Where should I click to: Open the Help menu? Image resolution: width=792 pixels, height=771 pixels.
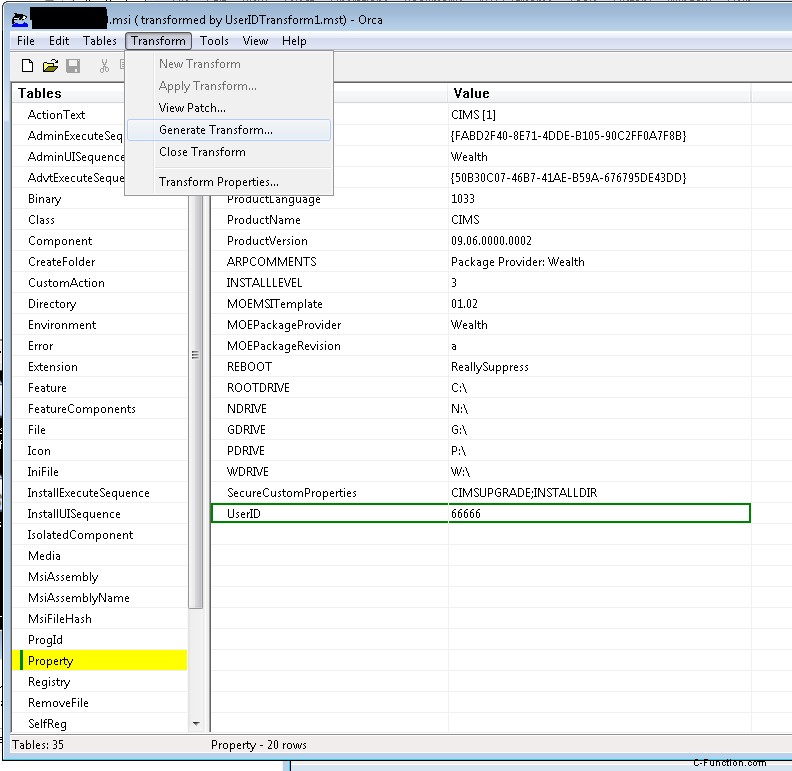[x=294, y=41]
